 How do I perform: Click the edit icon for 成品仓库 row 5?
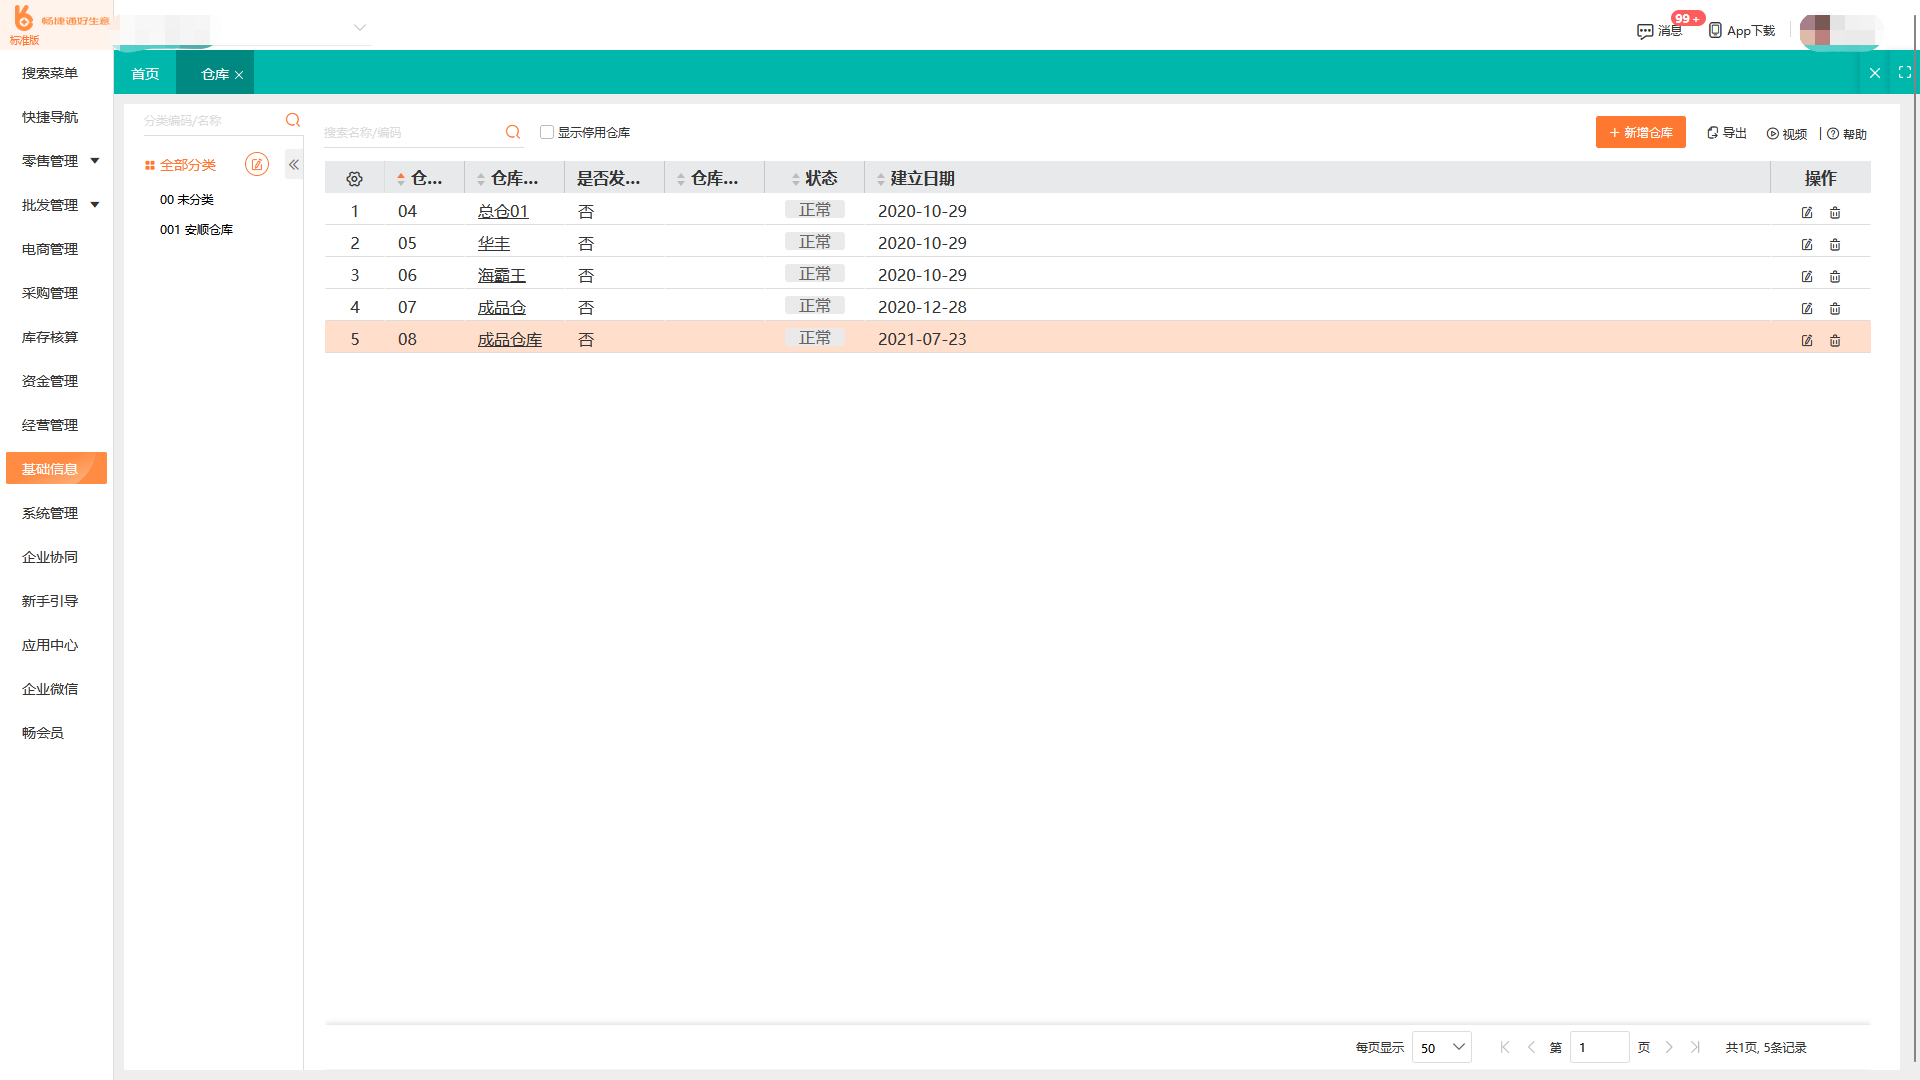(1807, 339)
